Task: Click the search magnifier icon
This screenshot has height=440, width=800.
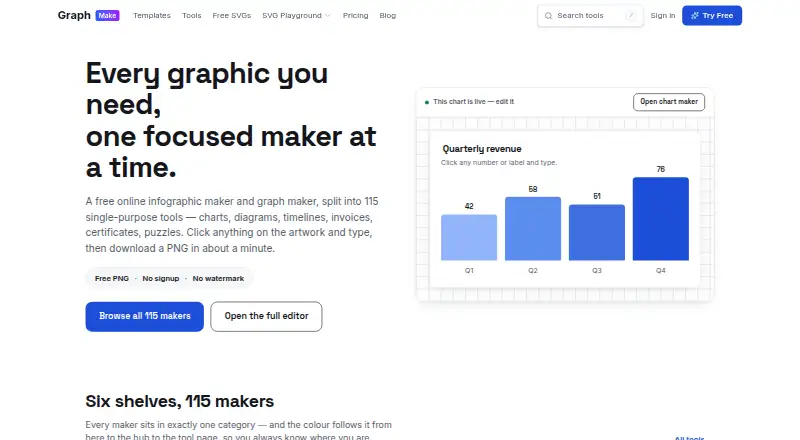Action: coord(548,16)
